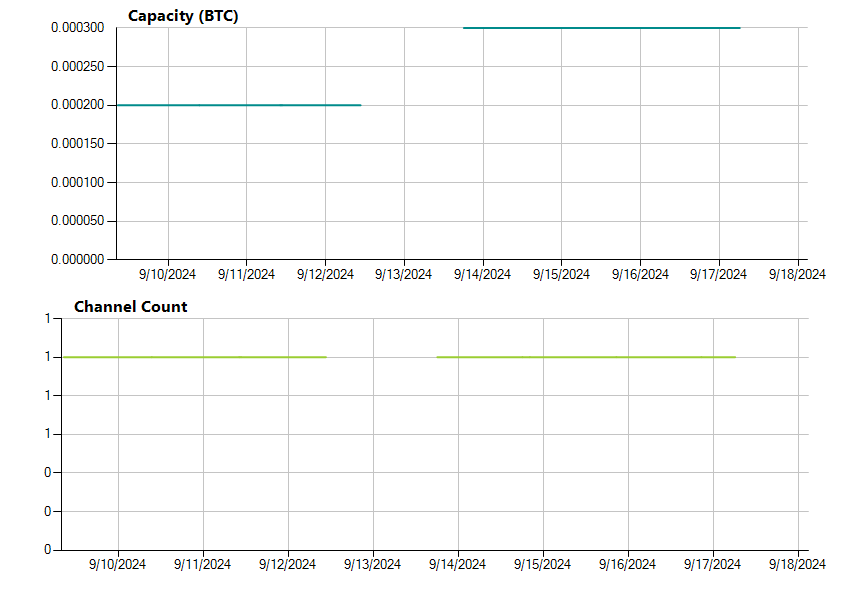860x600 pixels.
Task: Click 9/14/2024 on the Channel Count axis
Action: click(457, 564)
